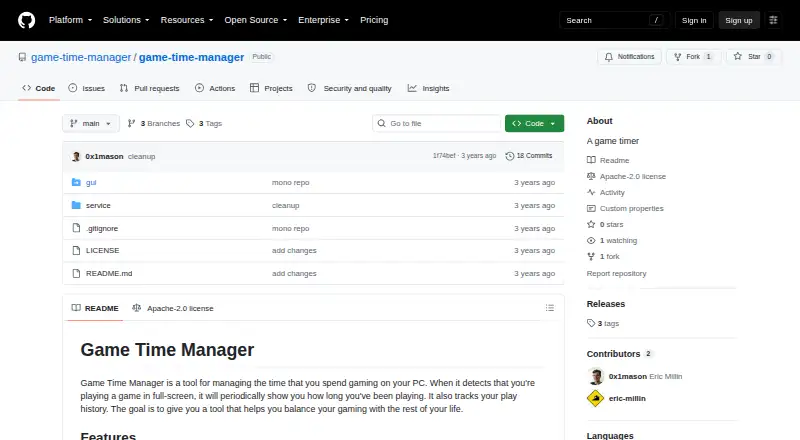View the 3 Branches link
Image resolution: width=800 pixels, height=440 pixels.
click(x=154, y=124)
